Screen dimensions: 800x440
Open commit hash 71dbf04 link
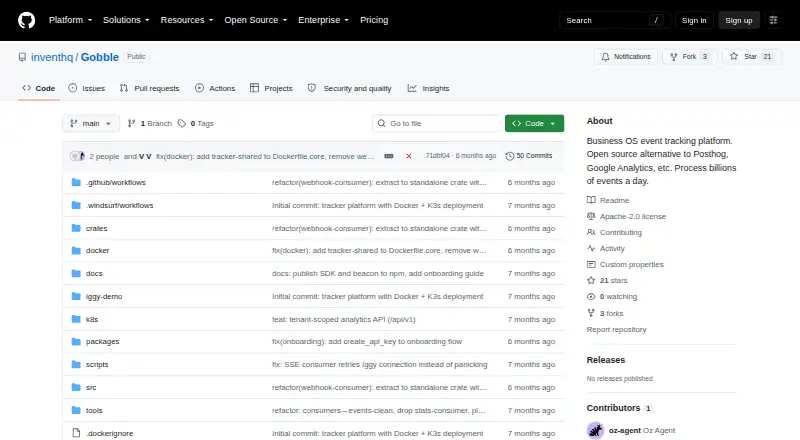(437, 156)
